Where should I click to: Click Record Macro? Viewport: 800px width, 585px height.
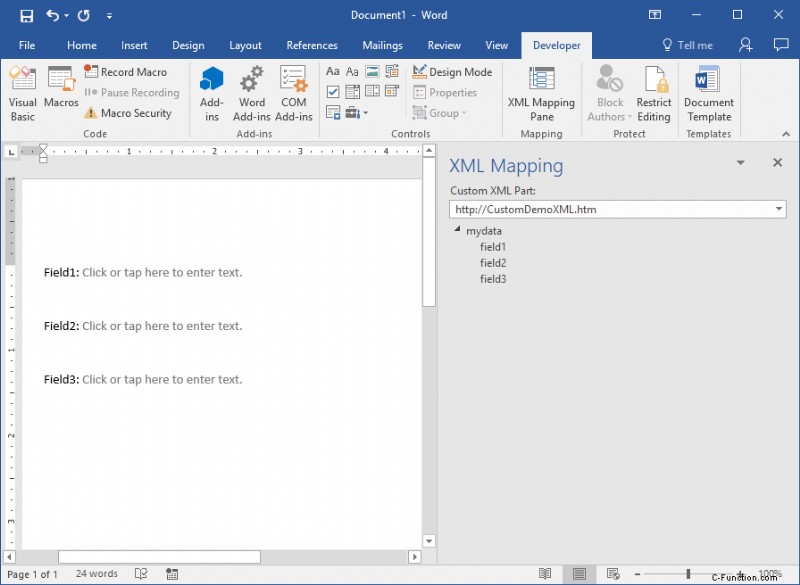click(x=125, y=72)
